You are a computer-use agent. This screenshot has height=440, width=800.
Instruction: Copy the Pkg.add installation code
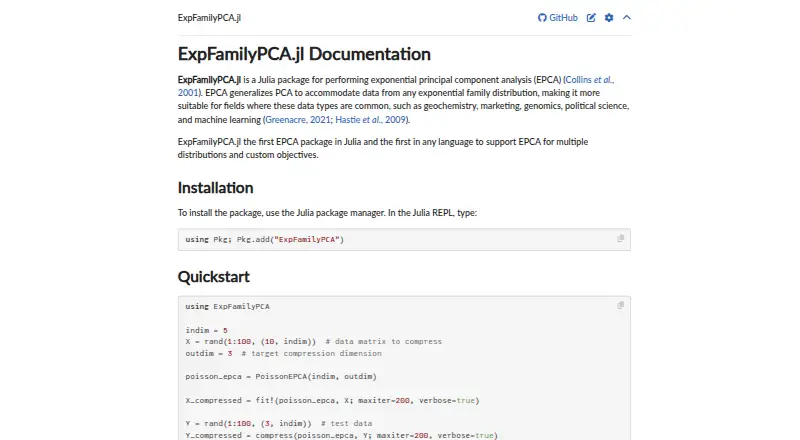click(x=620, y=238)
